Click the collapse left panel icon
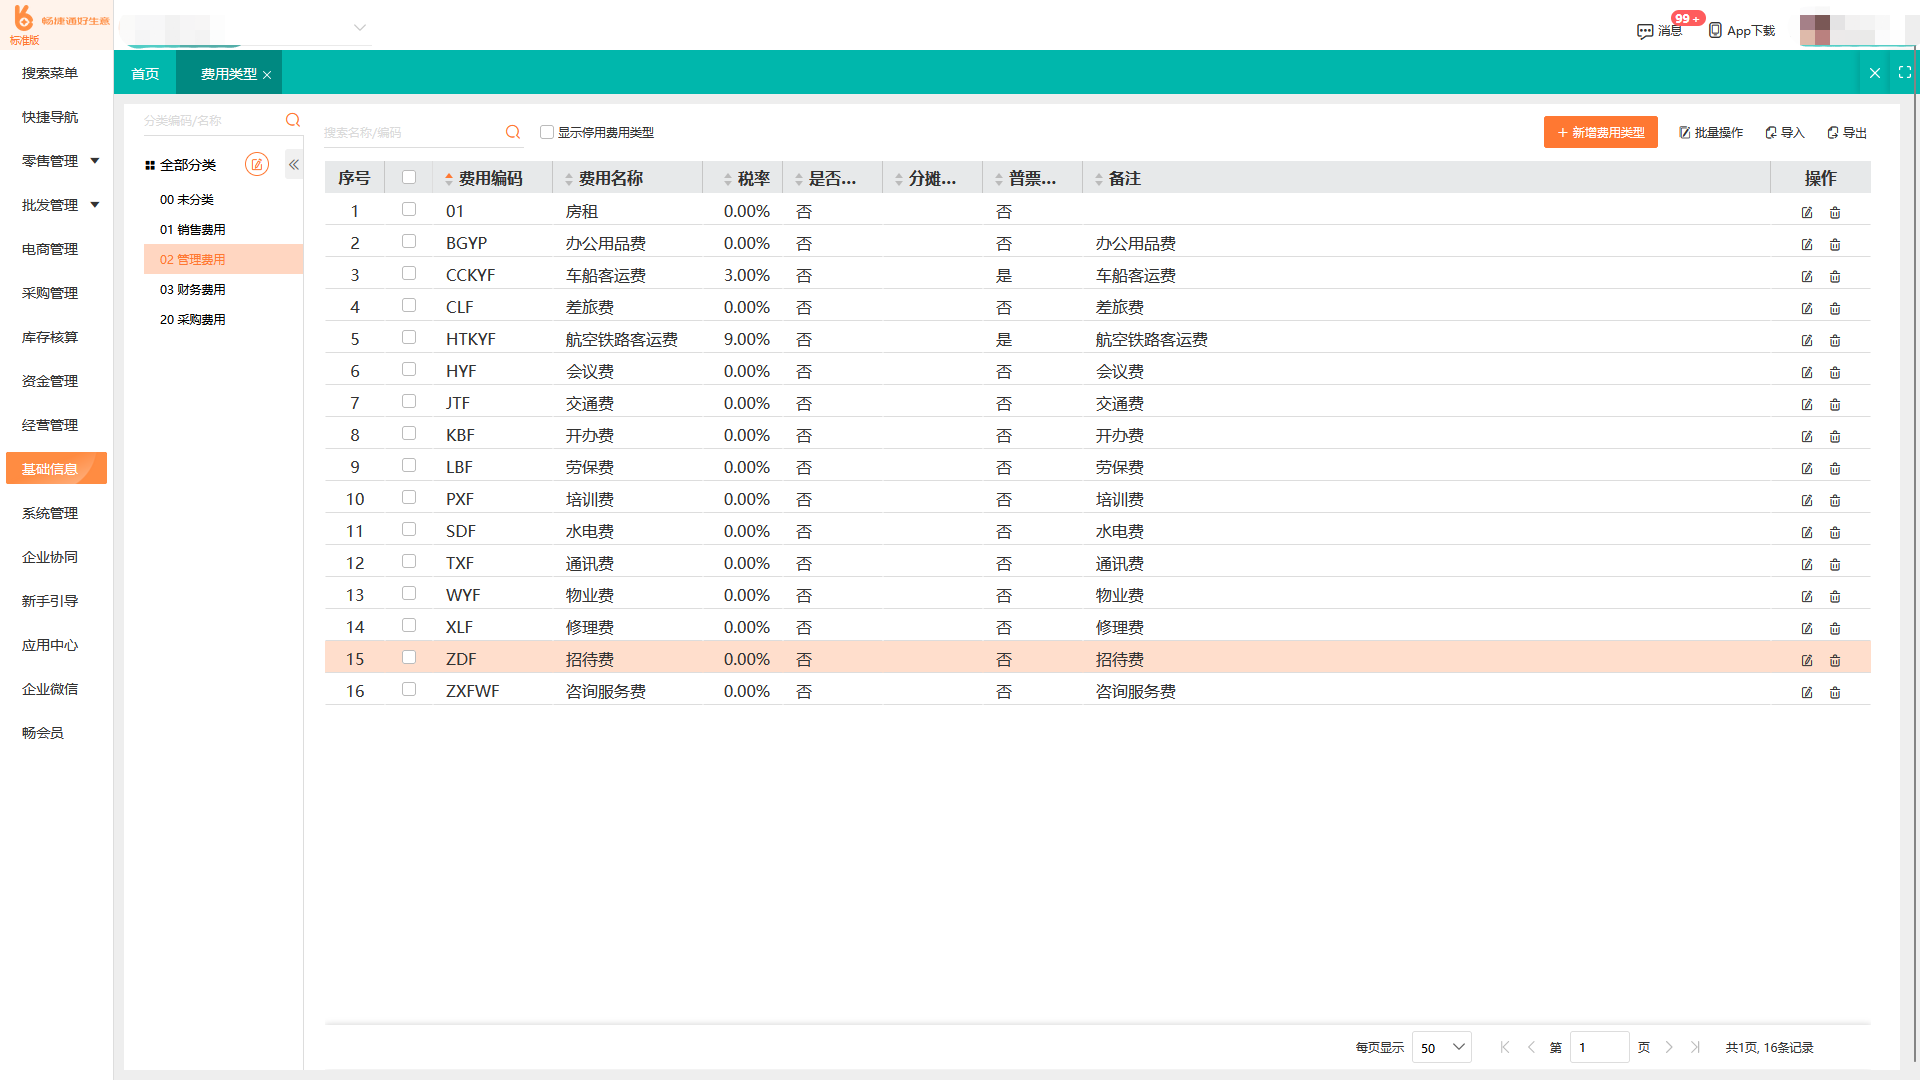This screenshot has height=1080, width=1920. [x=294, y=164]
